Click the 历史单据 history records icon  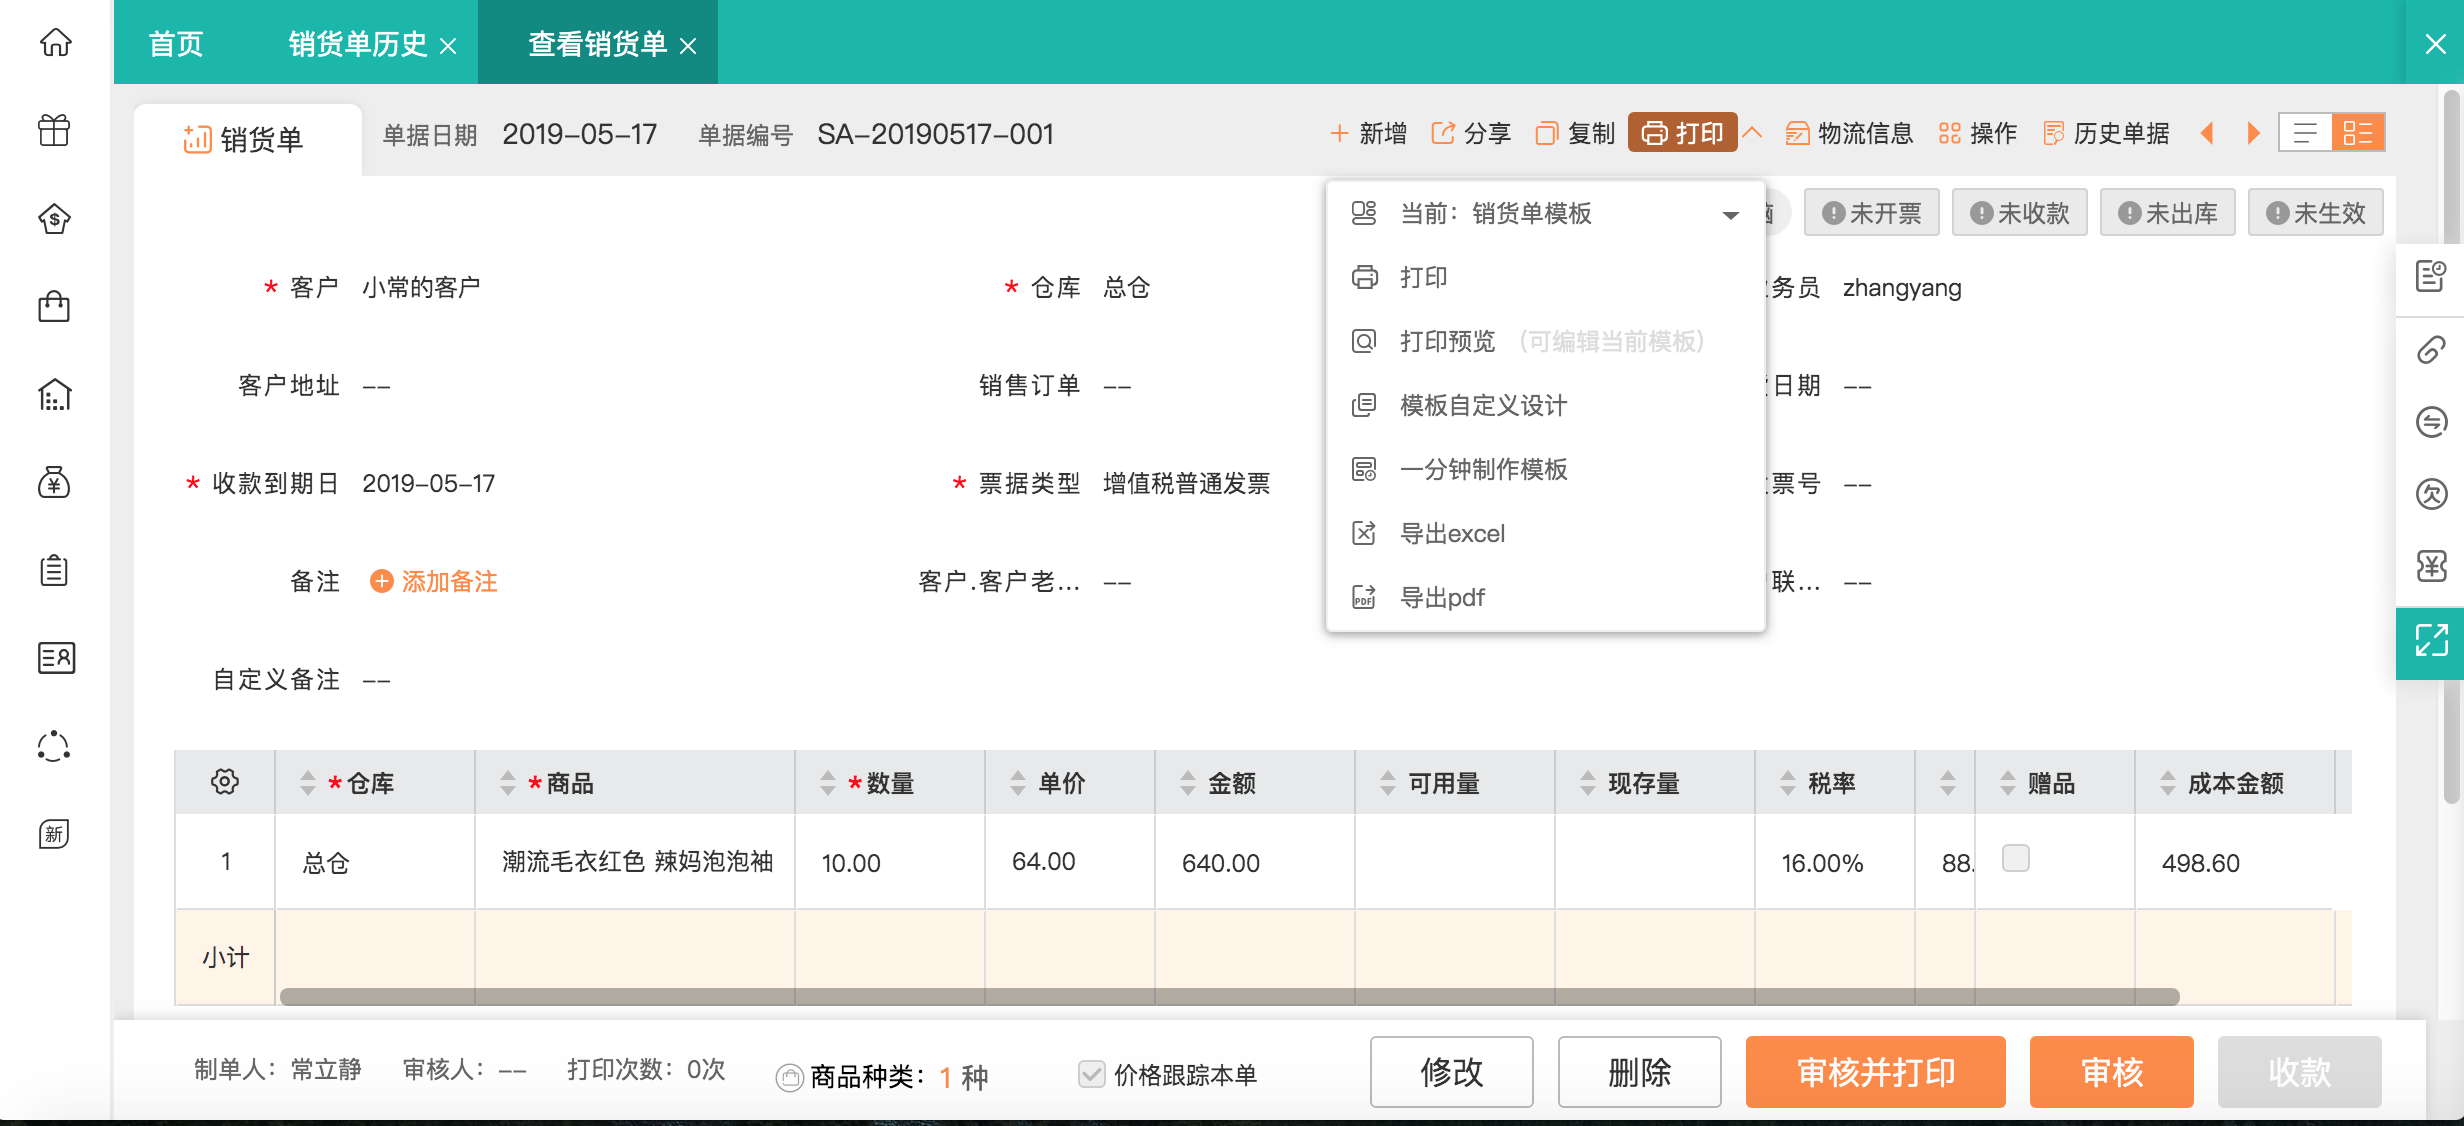pyautogui.click(x=2054, y=133)
